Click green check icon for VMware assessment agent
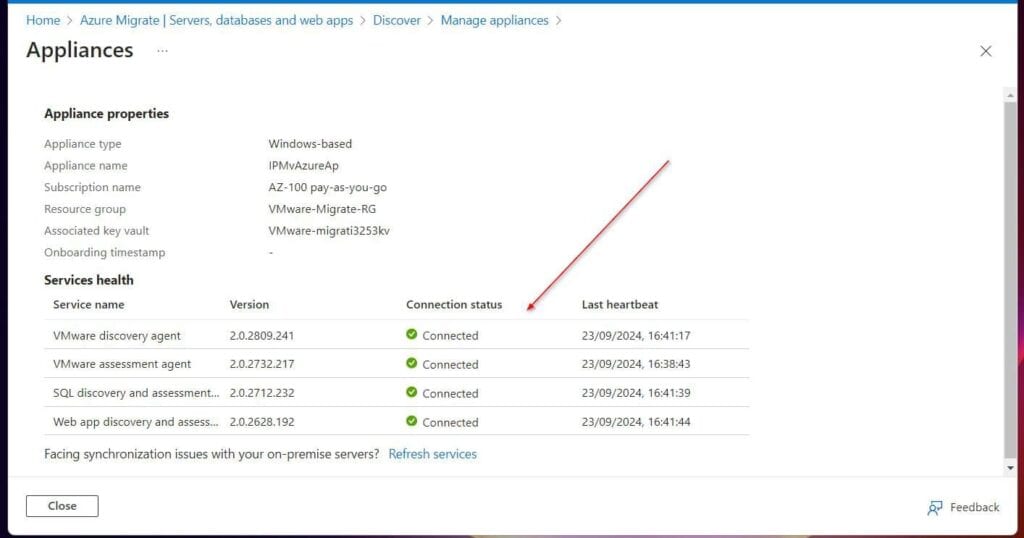 click(411, 363)
